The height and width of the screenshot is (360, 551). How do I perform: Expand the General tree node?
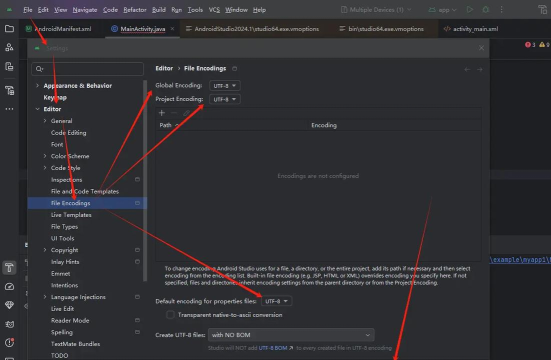(45, 121)
